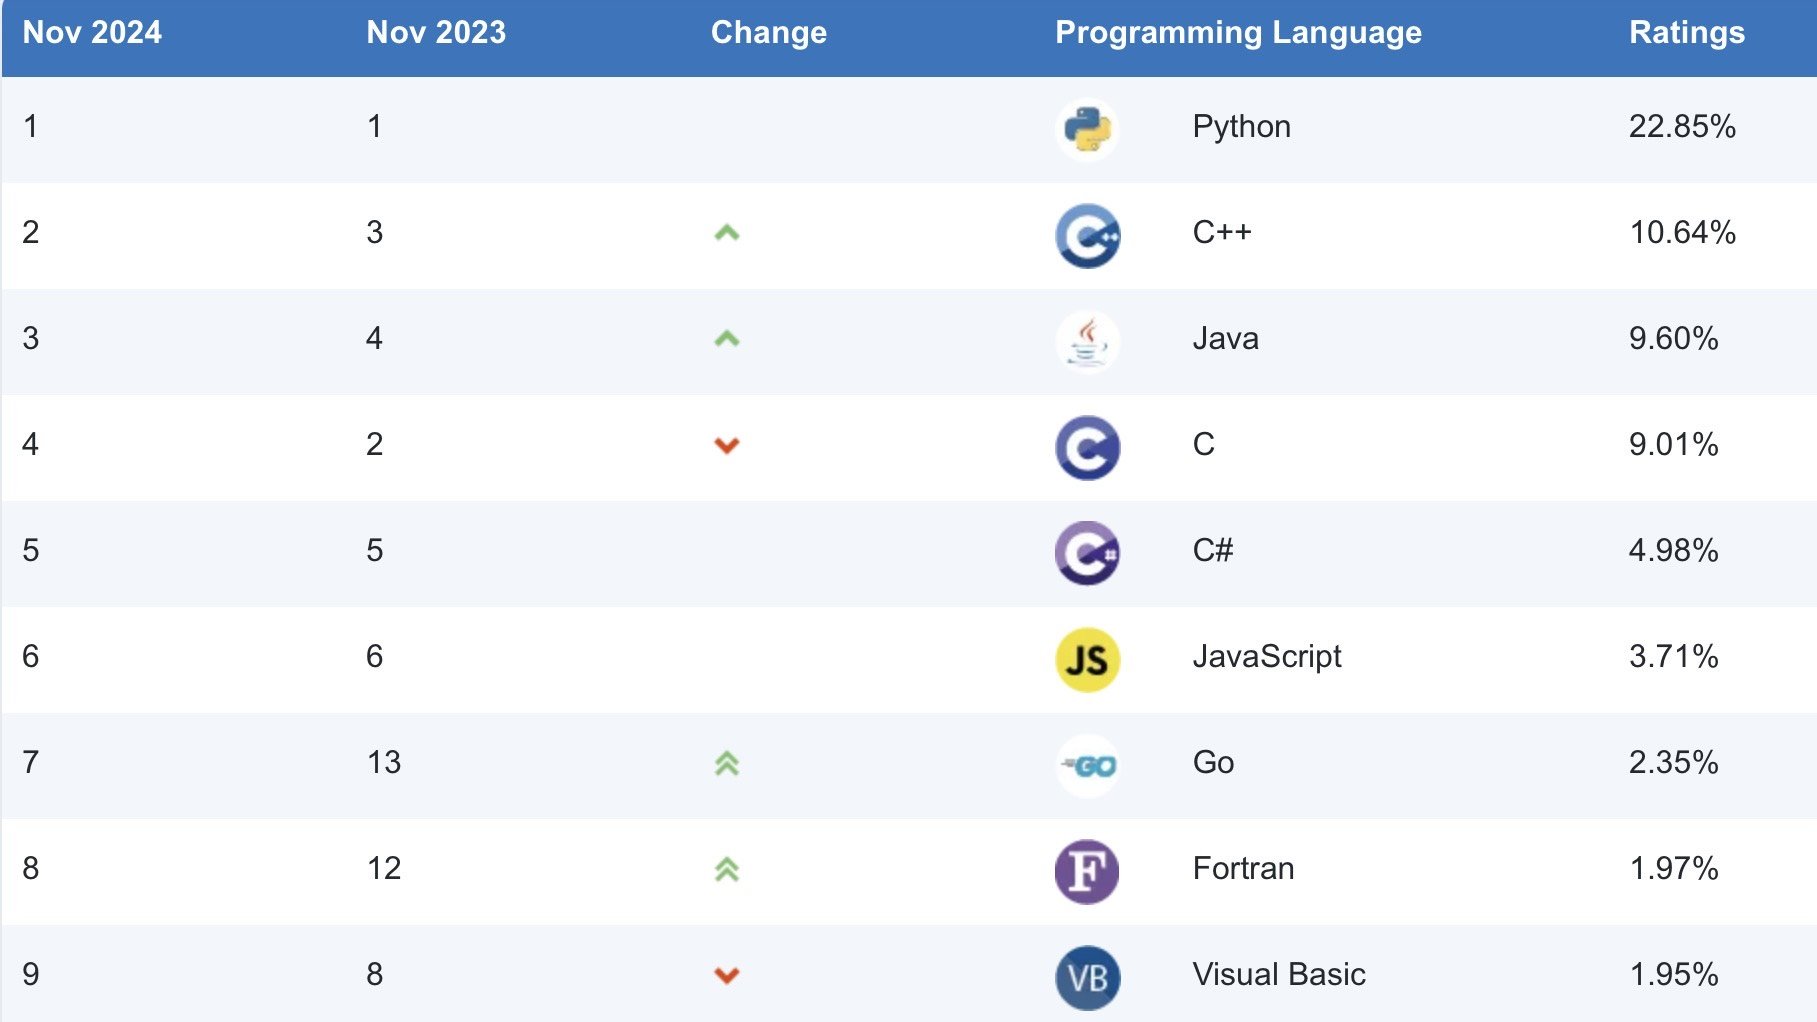Select the Fortran language name

coord(1243,868)
